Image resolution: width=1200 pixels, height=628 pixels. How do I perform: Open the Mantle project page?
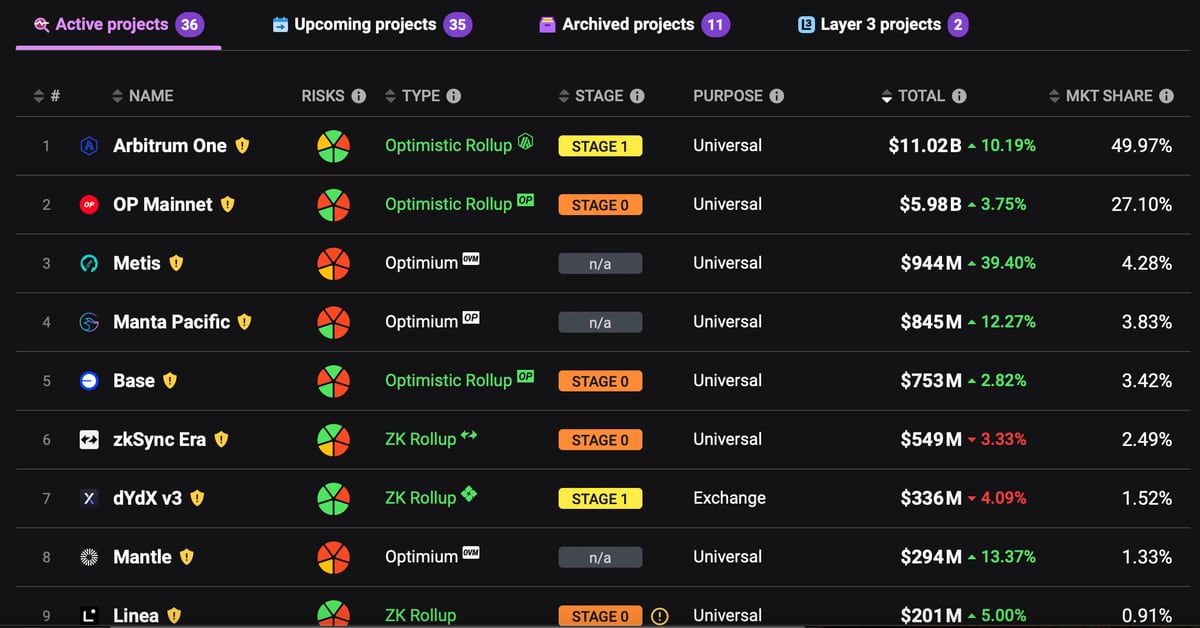tap(142, 557)
